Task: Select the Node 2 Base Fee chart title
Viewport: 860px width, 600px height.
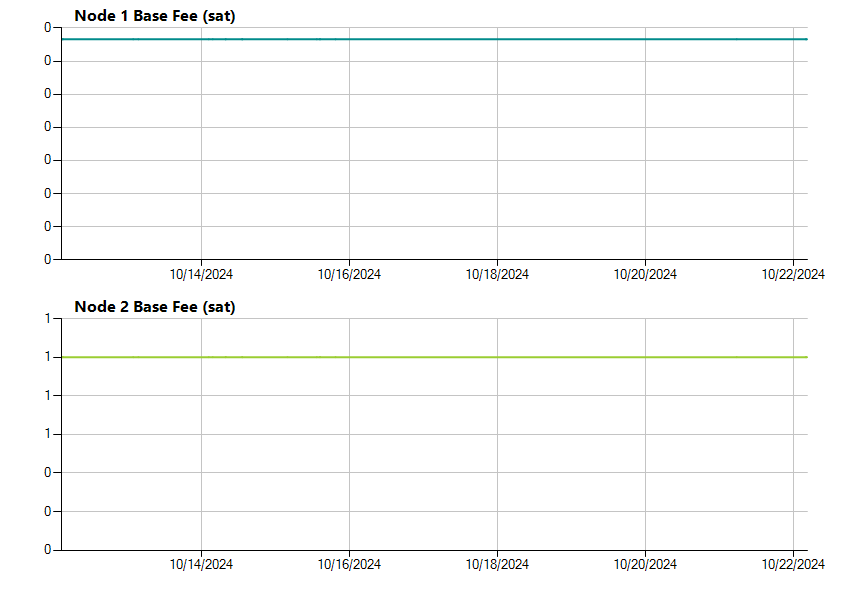Action: [156, 308]
